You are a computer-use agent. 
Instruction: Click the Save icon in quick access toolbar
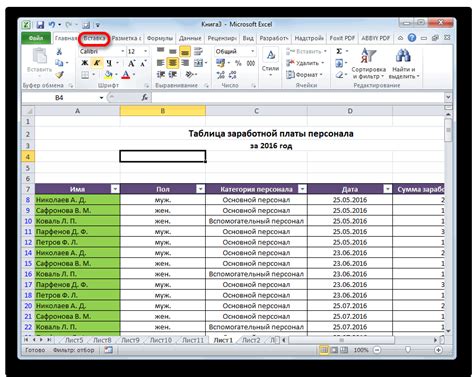tap(40, 25)
